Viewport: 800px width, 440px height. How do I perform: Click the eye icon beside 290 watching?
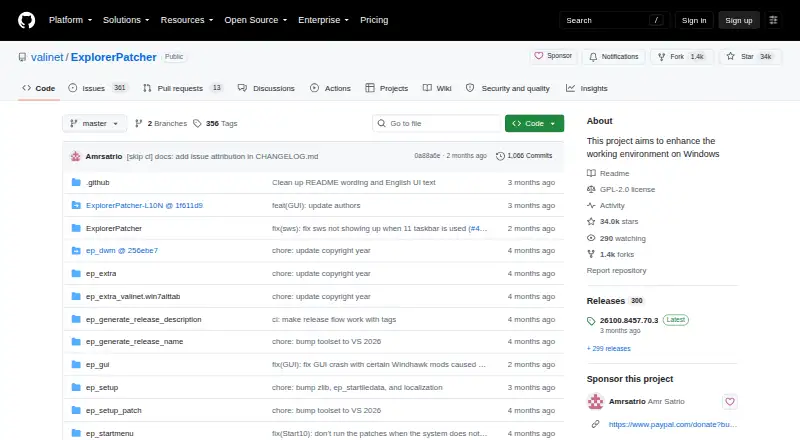[591, 238]
